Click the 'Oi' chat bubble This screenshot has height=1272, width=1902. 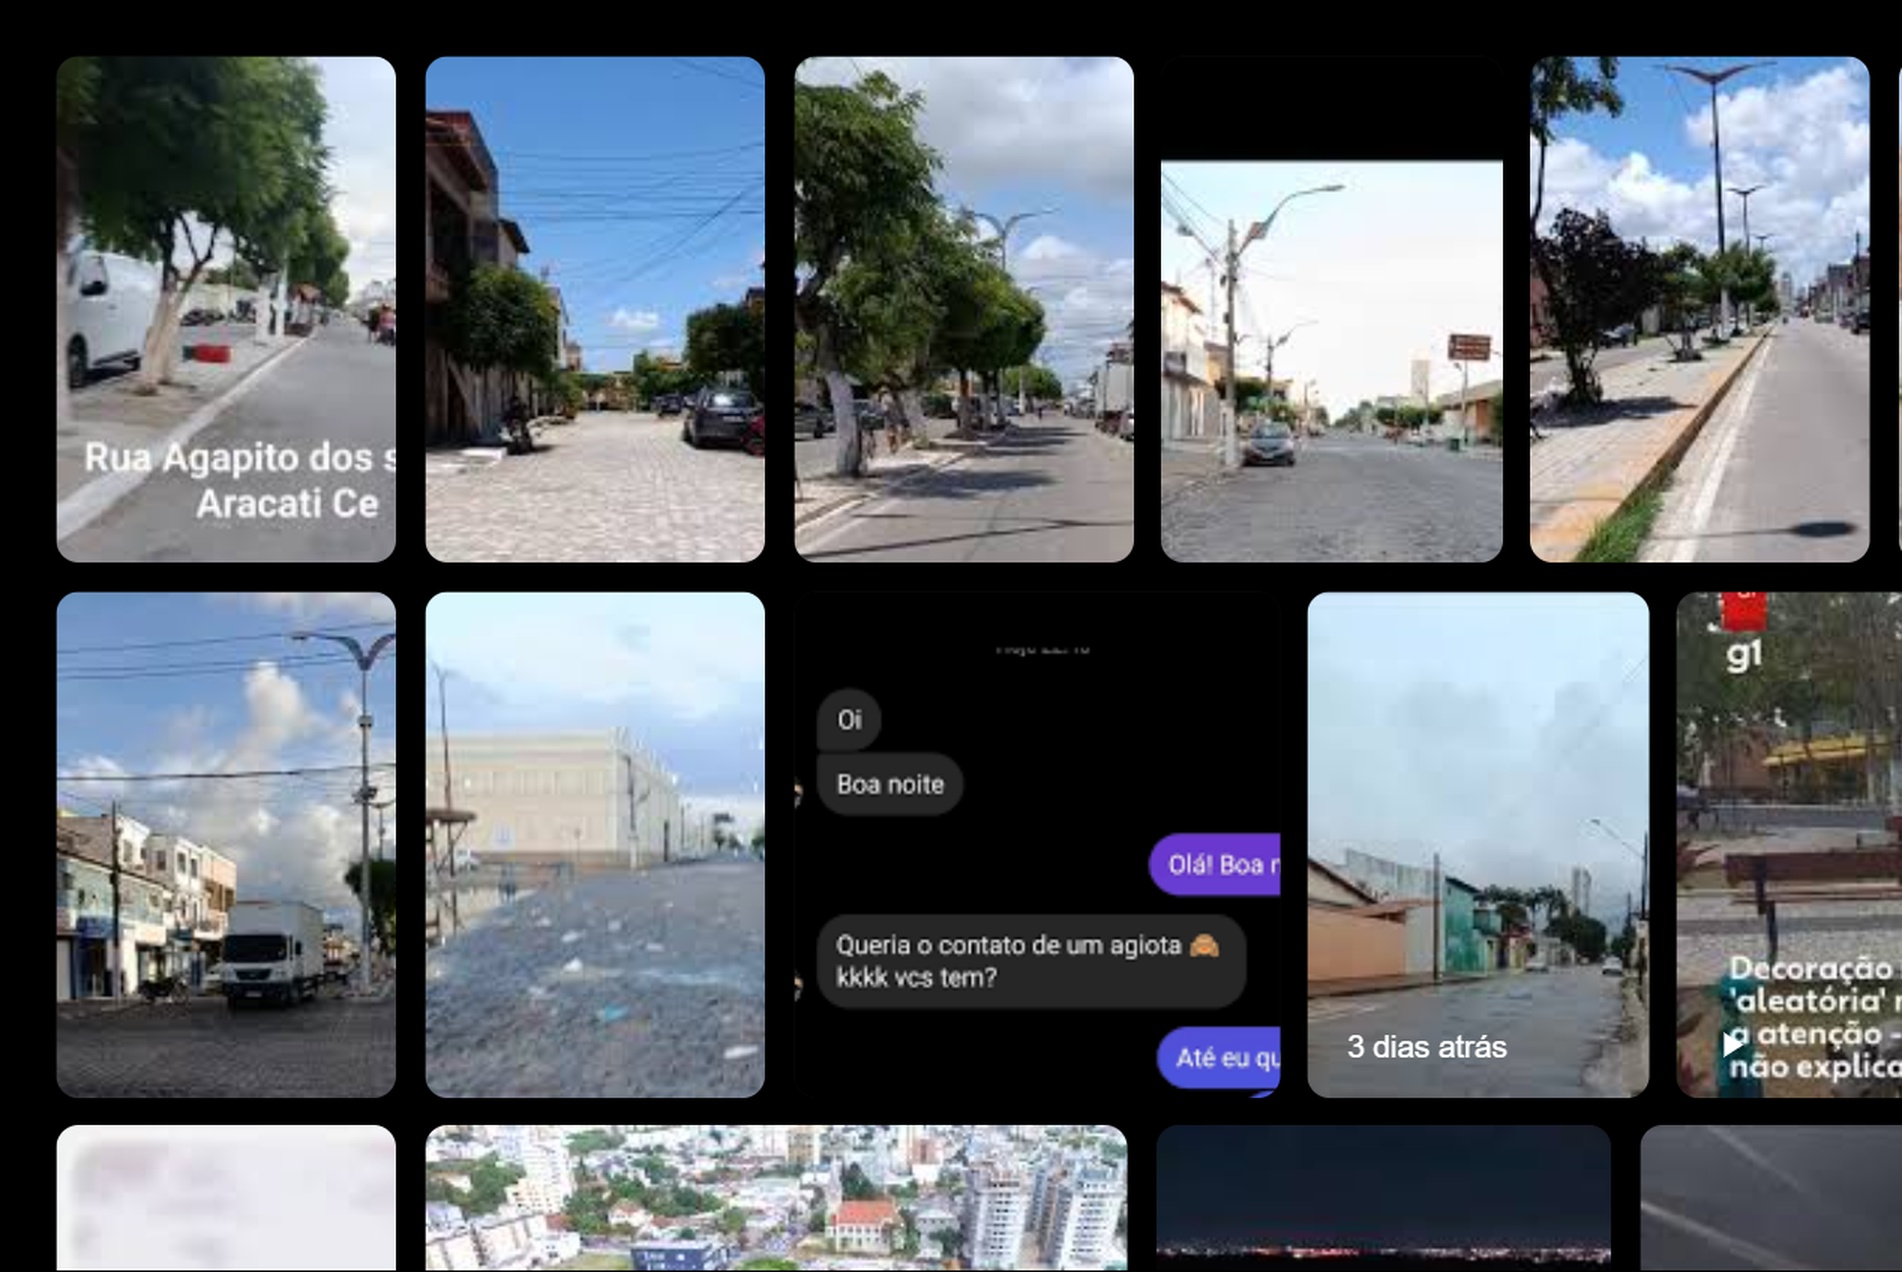point(848,720)
